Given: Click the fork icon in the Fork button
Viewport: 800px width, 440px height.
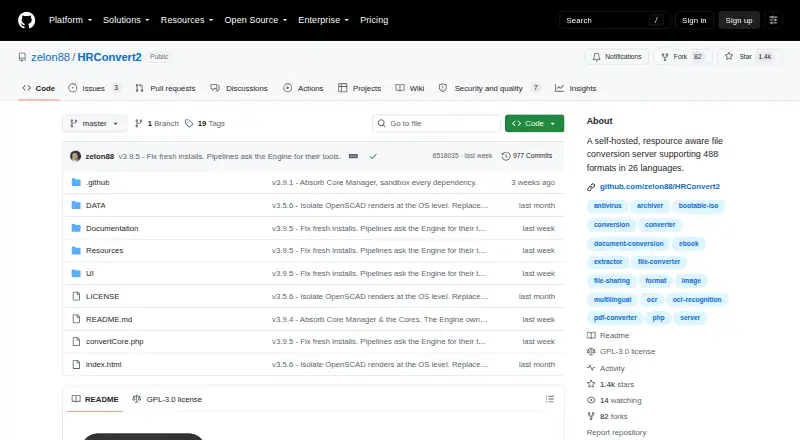Looking at the screenshot, I should (665, 57).
